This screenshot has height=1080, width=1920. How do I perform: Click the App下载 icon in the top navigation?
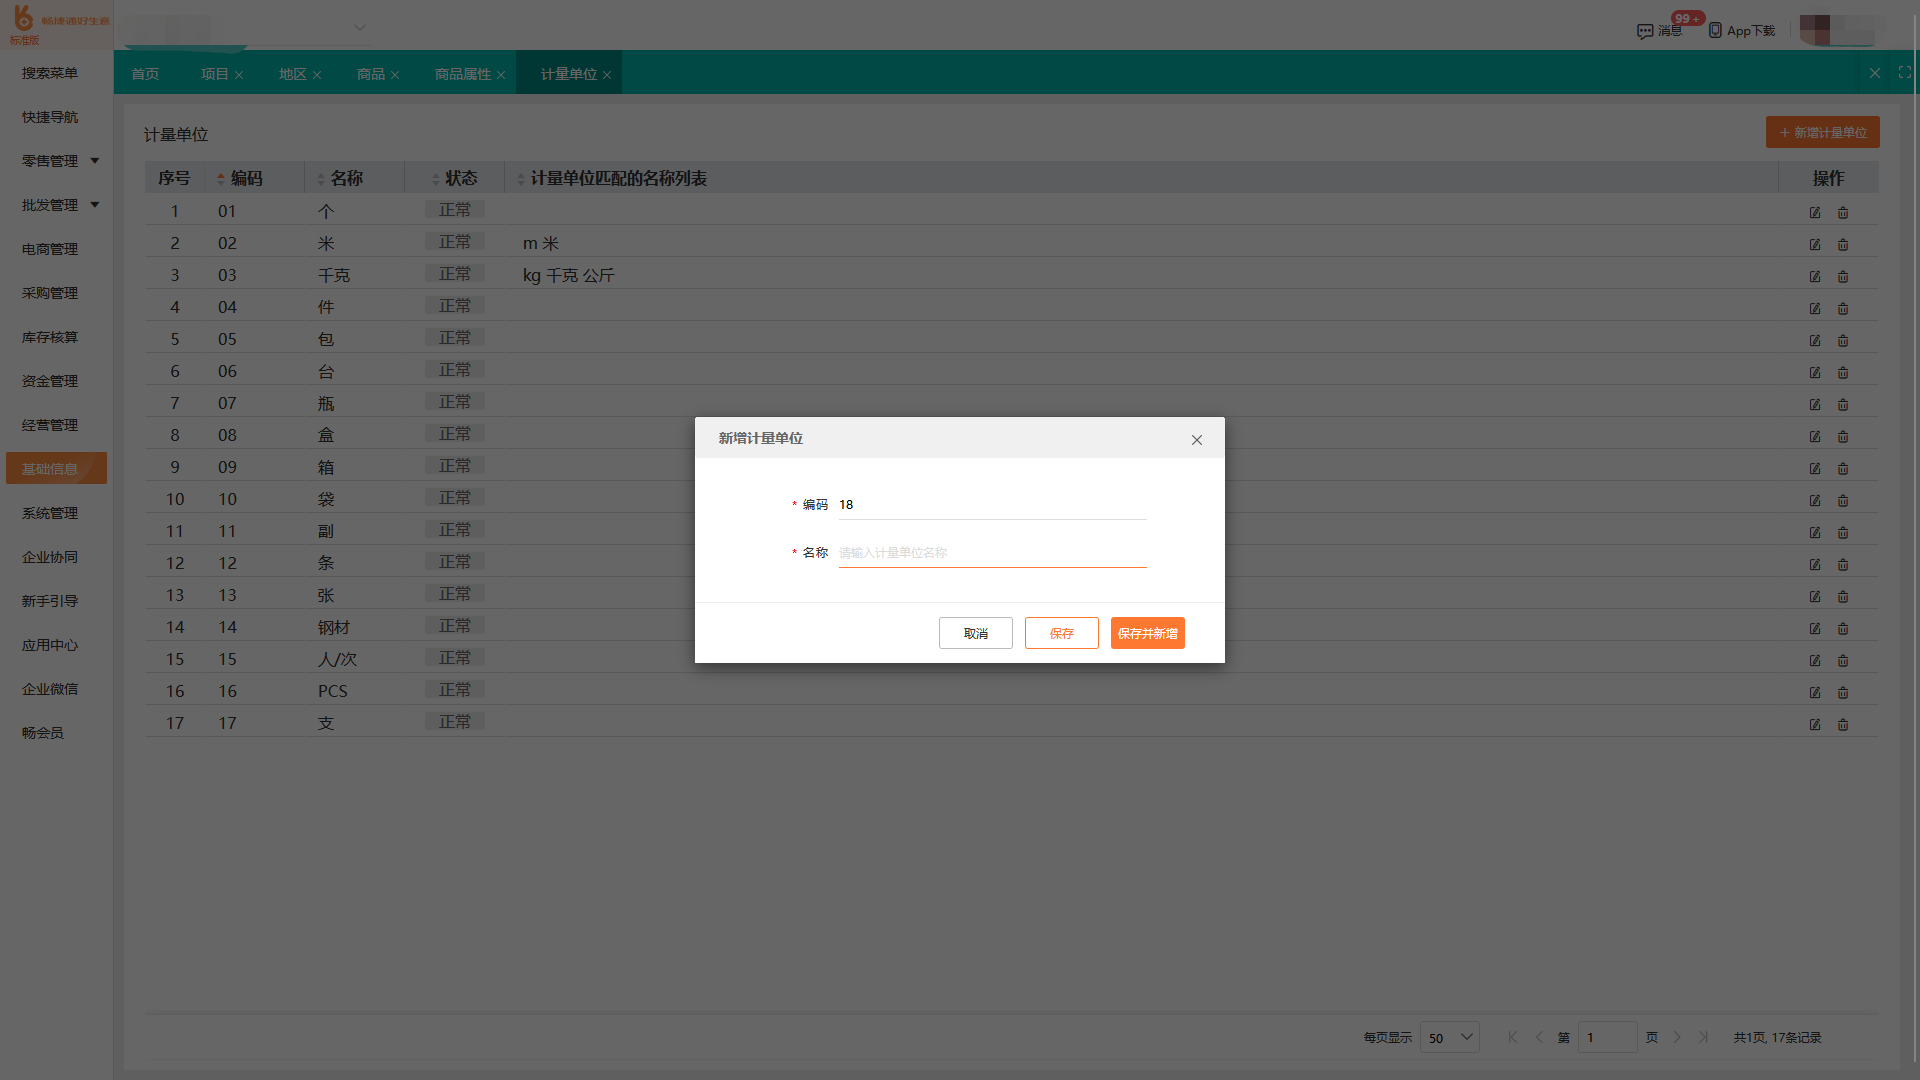pos(1718,29)
